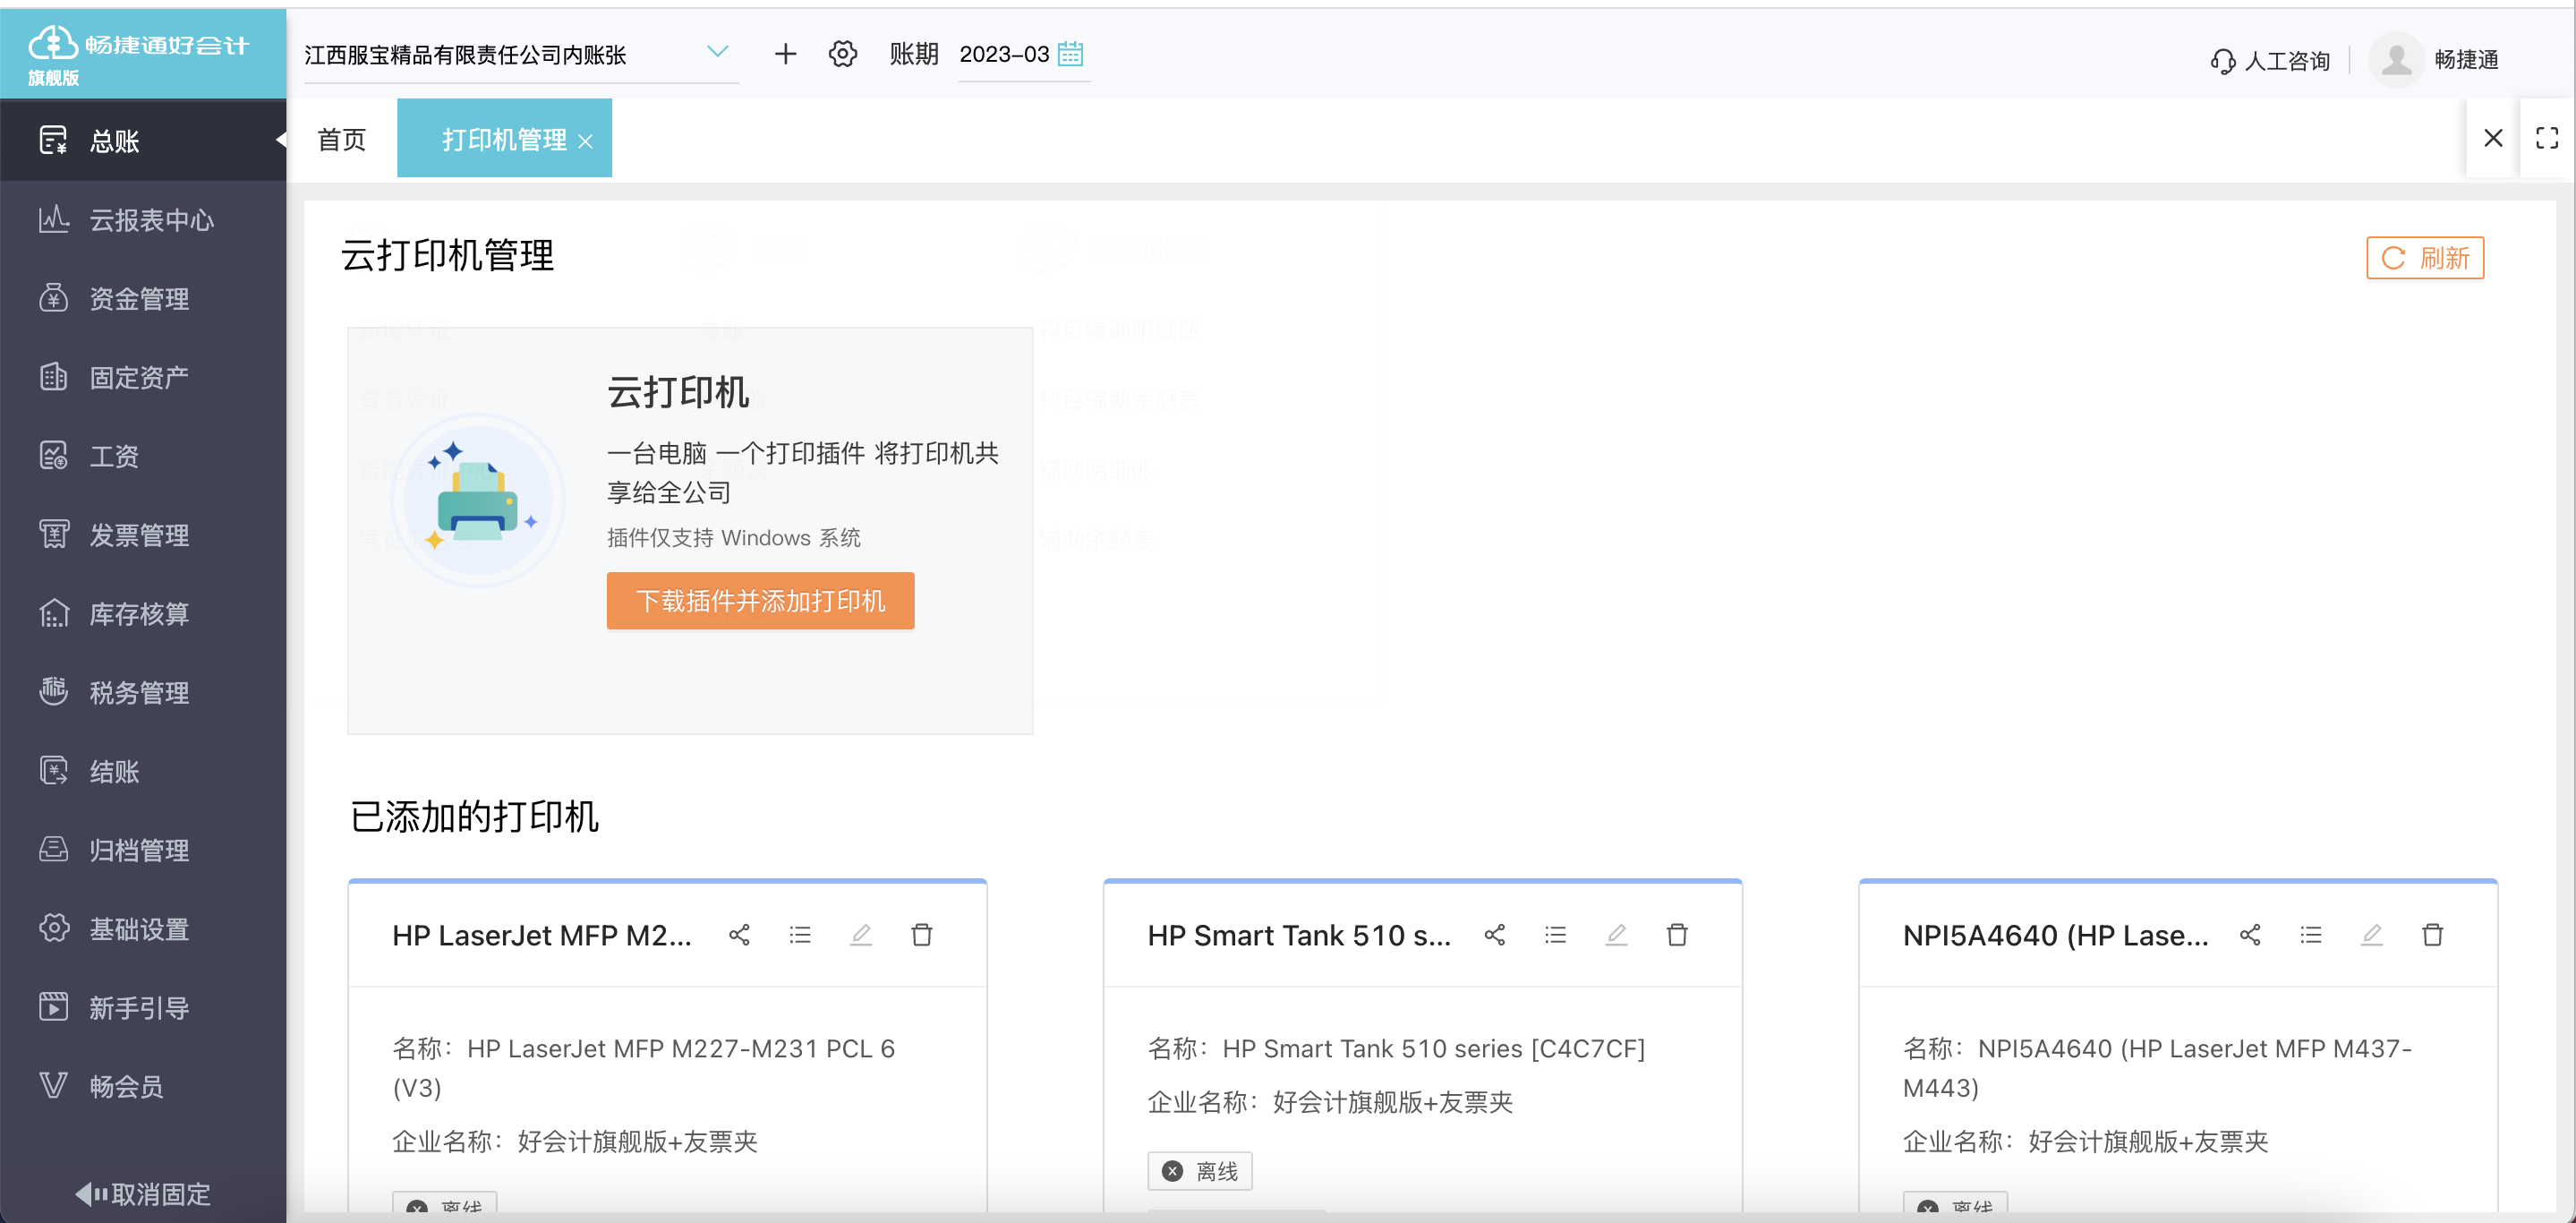Click 首页 tab
This screenshot has width=2576, height=1223.
[344, 140]
